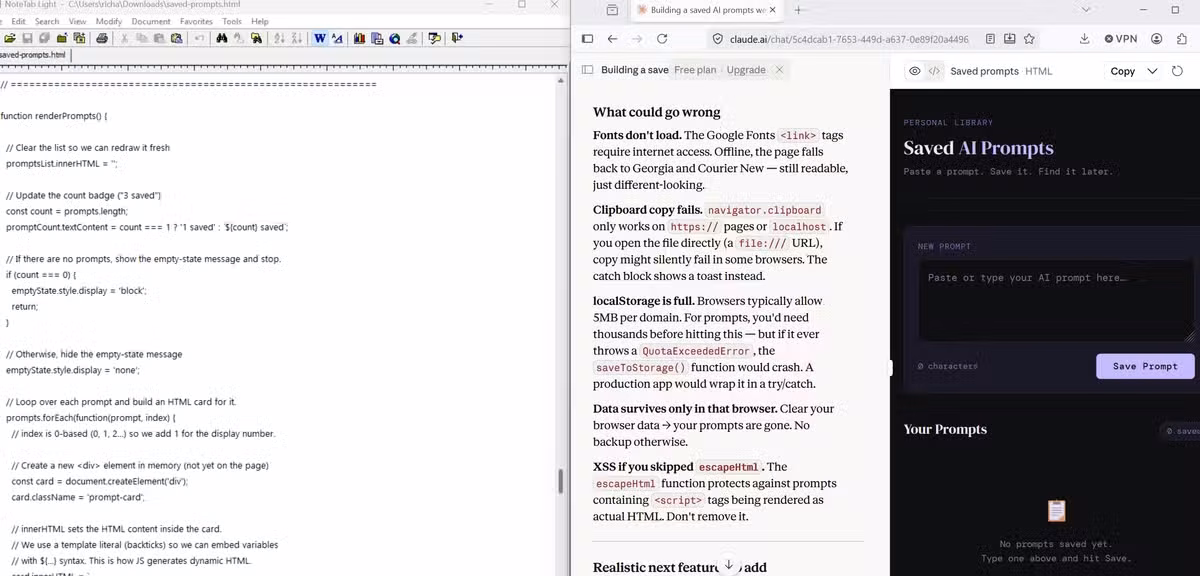
Task: Click the Copy icon in NoteTab toolbar
Action: pos(141,38)
